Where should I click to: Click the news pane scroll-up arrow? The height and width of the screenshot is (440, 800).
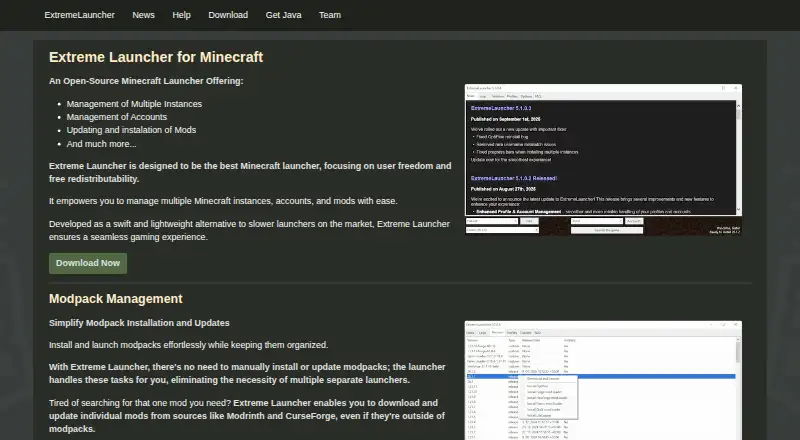(x=738, y=105)
